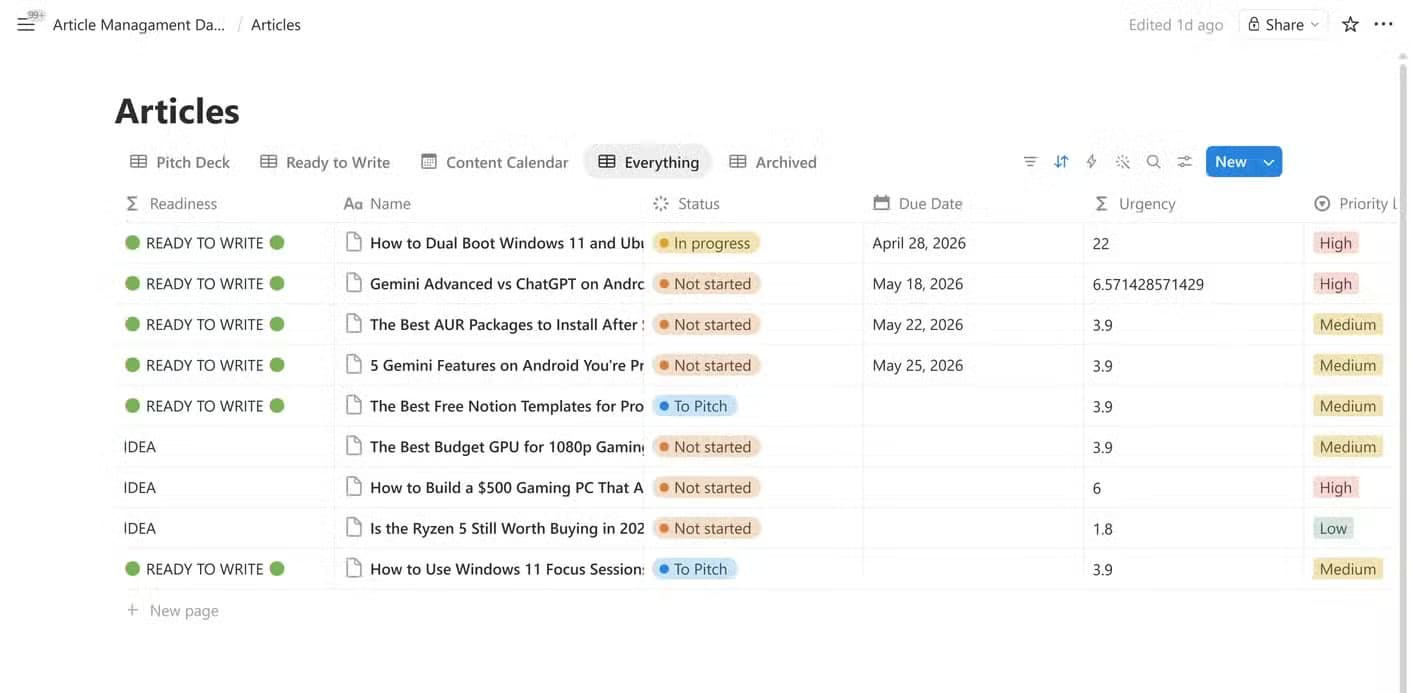The image size is (1410, 693).
Task: Click Urgency value 6 in Gaming PC row
Action: (x=1097, y=488)
